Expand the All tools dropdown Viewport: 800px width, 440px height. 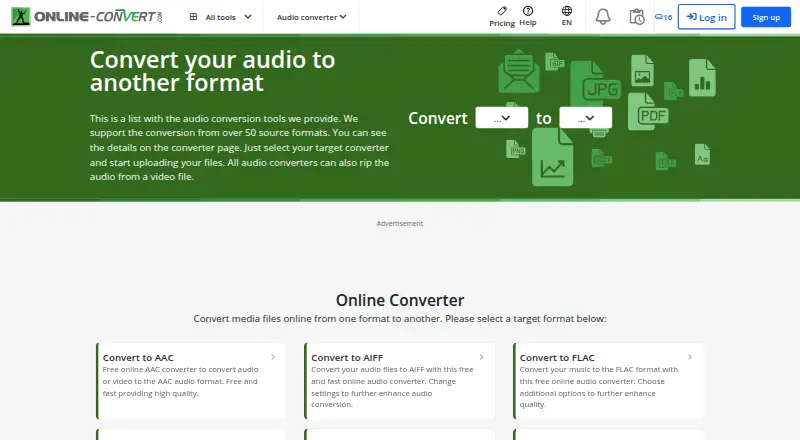(220, 17)
